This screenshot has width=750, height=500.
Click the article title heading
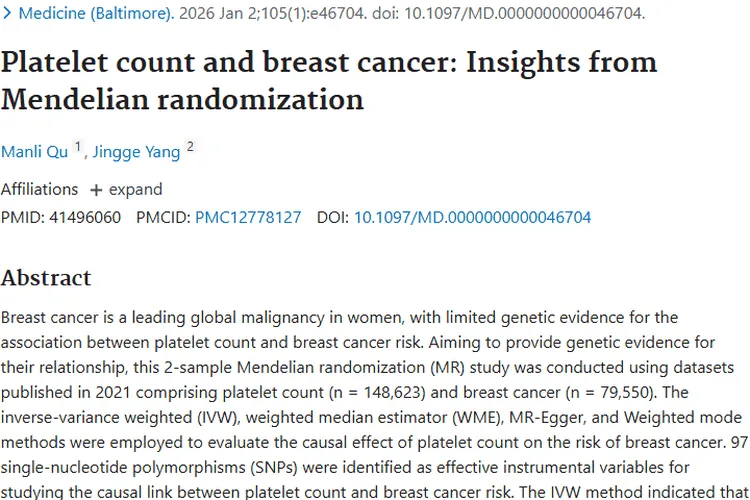coord(329,80)
